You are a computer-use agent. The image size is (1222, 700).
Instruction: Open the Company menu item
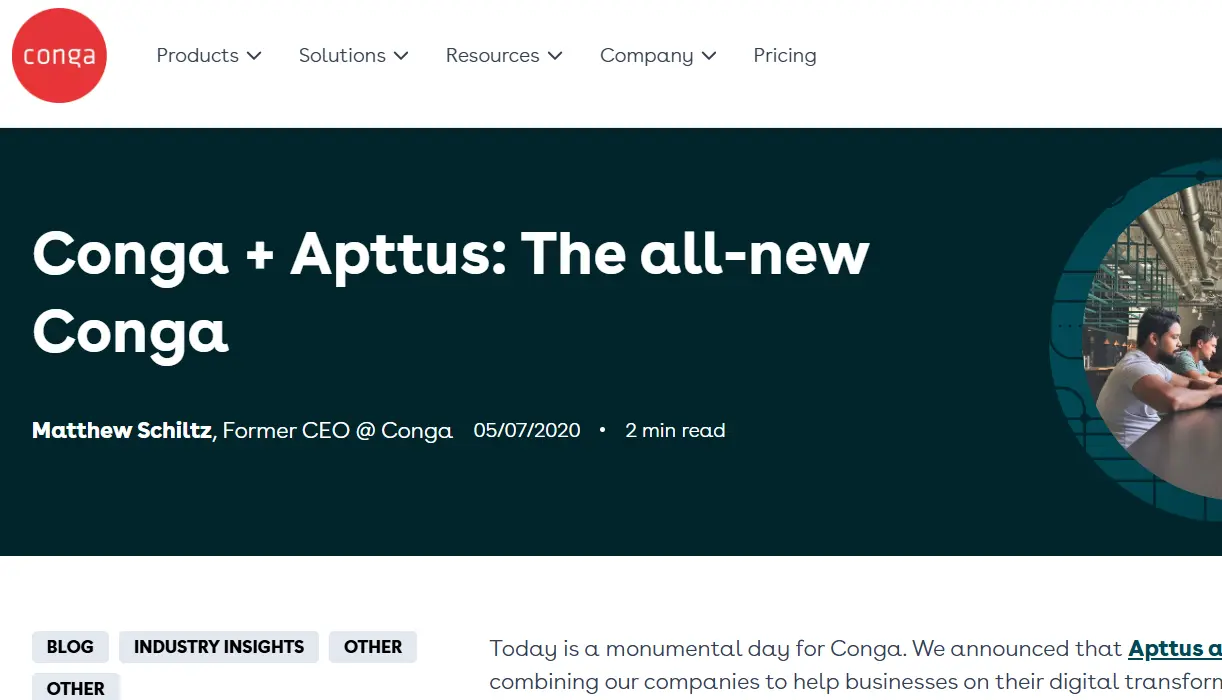tap(646, 56)
